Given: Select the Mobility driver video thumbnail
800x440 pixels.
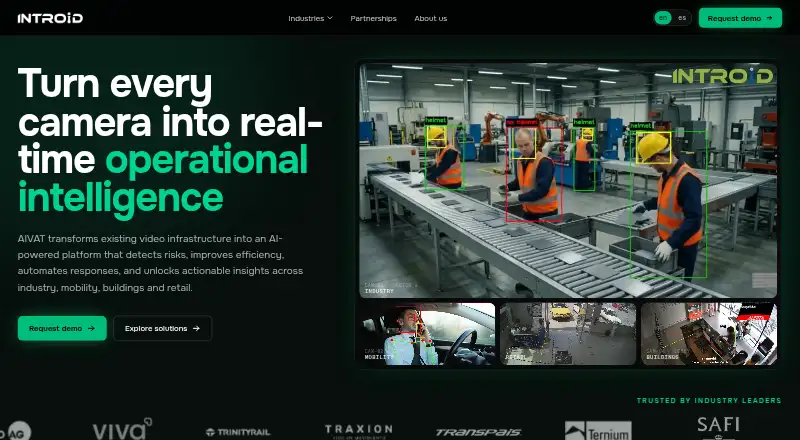Looking at the screenshot, I should point(427,334).
